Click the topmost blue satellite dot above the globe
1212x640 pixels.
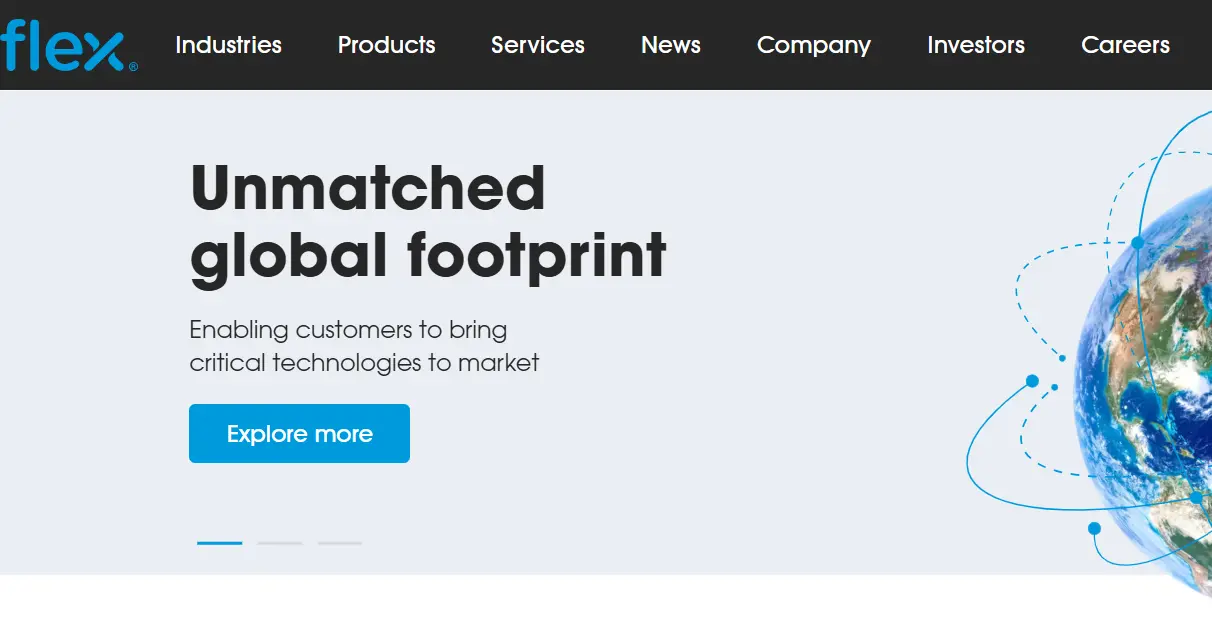[x=1137, y=240]
